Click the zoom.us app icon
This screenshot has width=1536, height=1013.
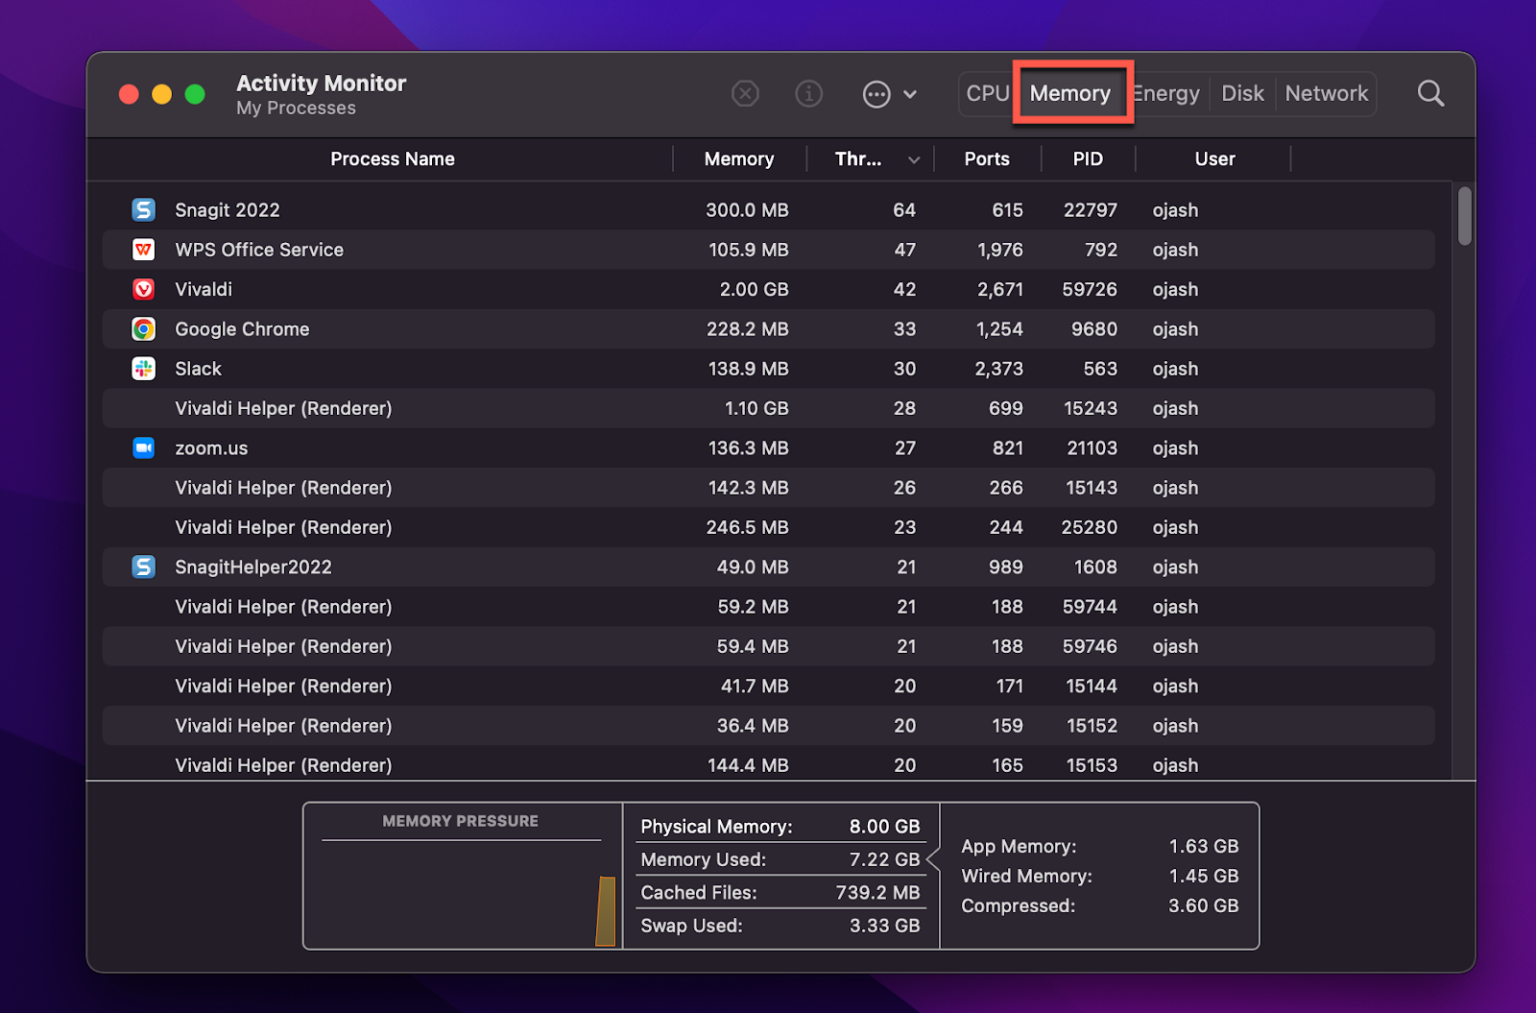tap(143, 448)
